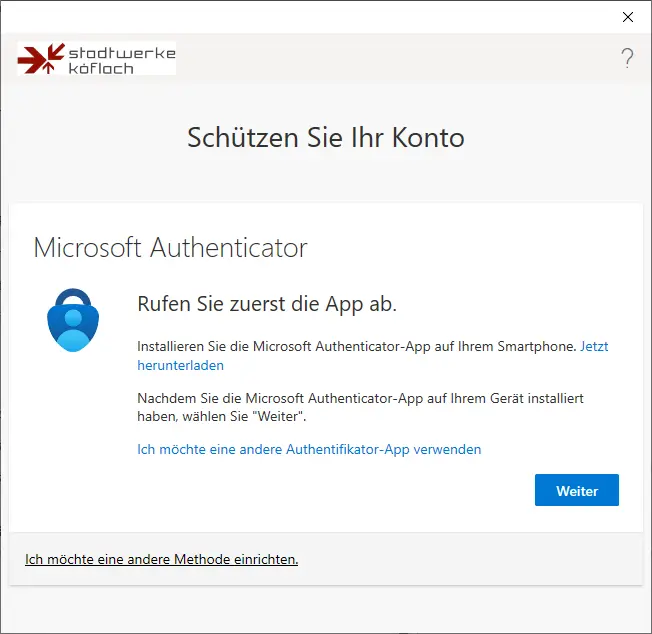Click the "Installieren Sie die Microsoft Authenticator-App" sentence

tap(356, 346)
